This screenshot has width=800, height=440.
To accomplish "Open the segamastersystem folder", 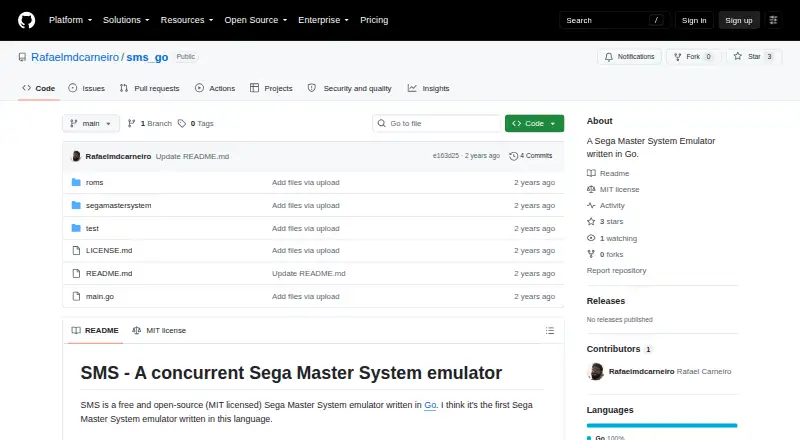I will 118,205.
